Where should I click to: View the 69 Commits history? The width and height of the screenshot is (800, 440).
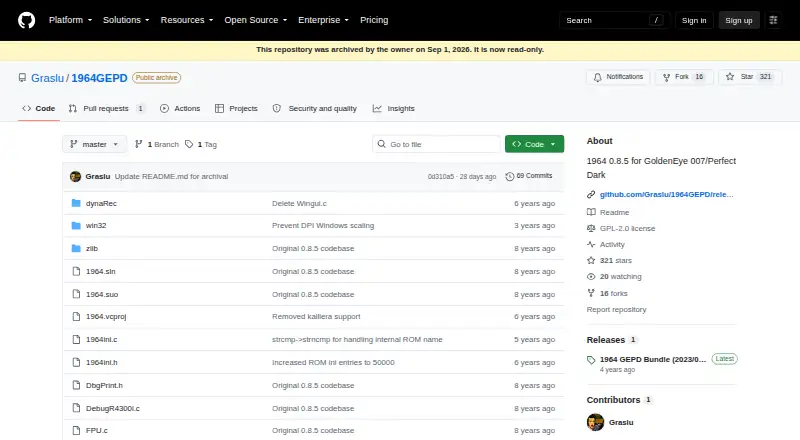click(529, 176)
